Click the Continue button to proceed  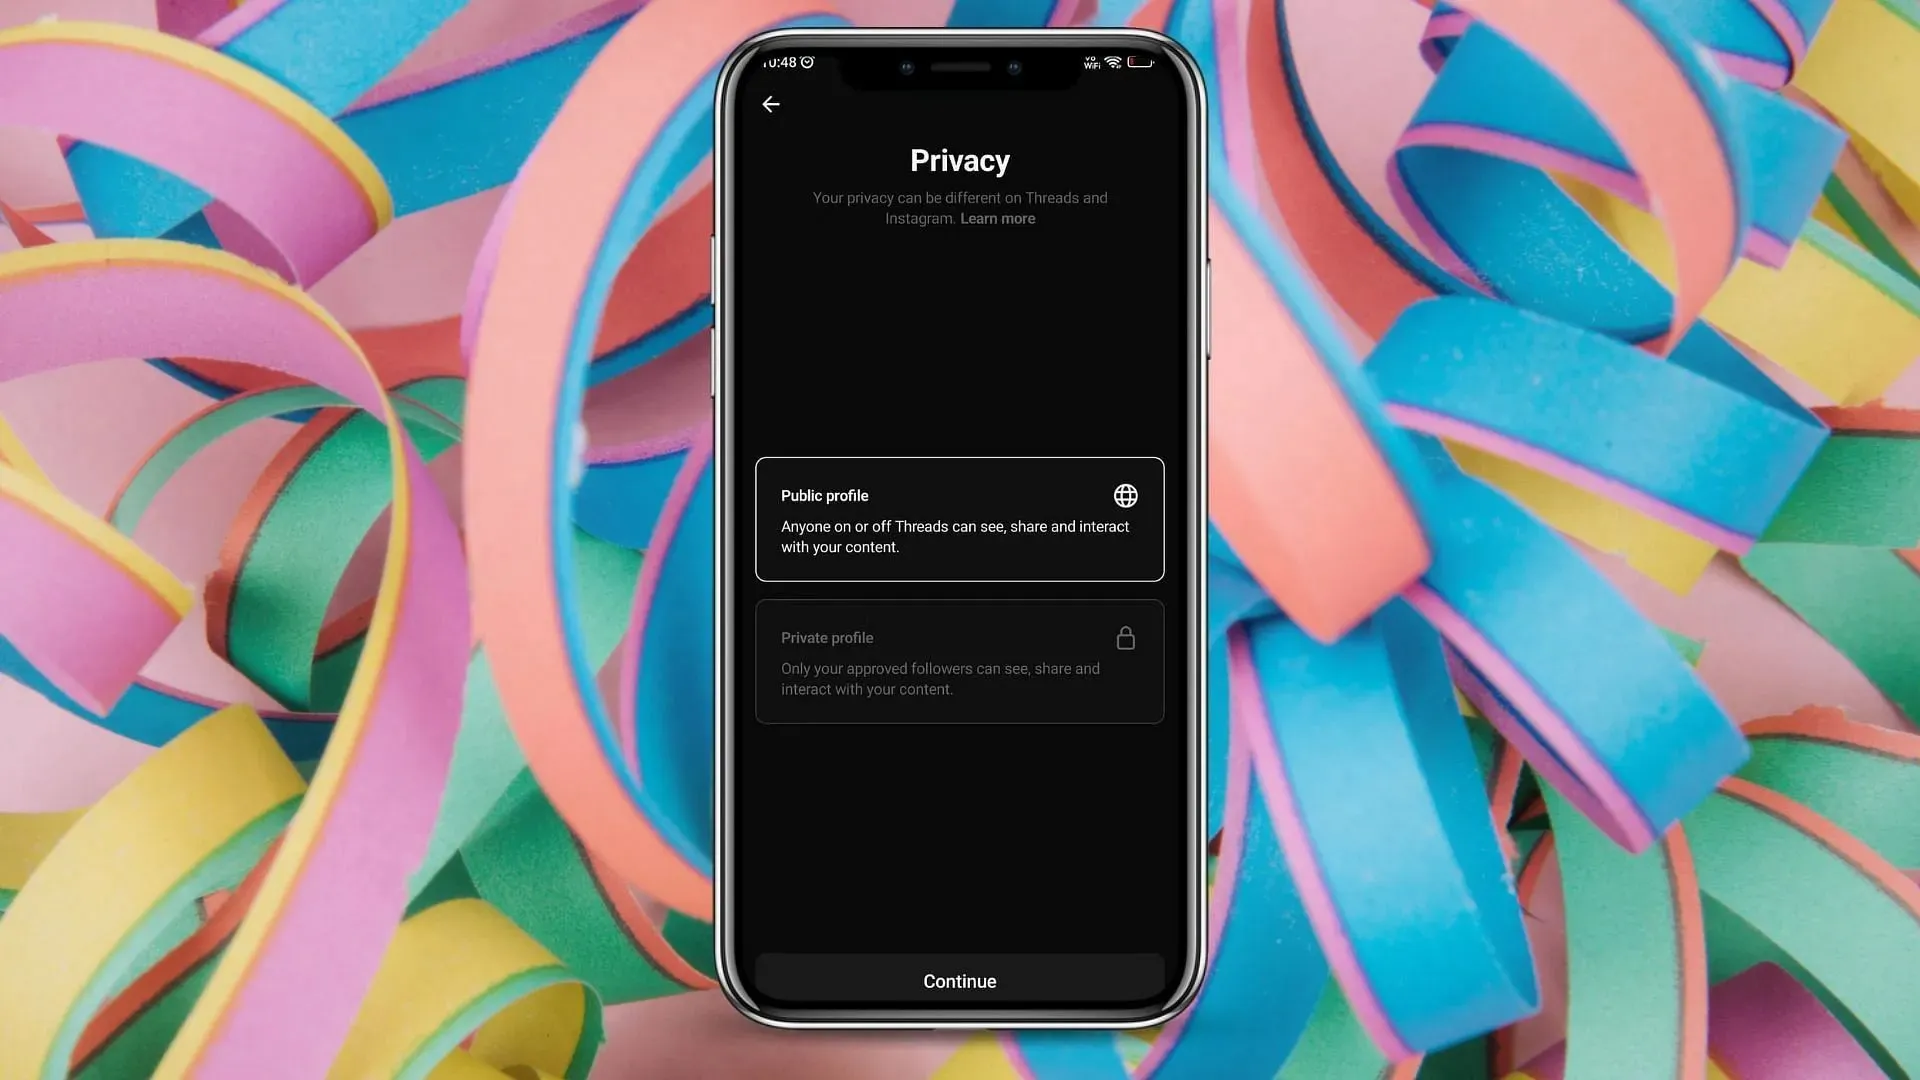pyautogui.click(x=960, y=980)
